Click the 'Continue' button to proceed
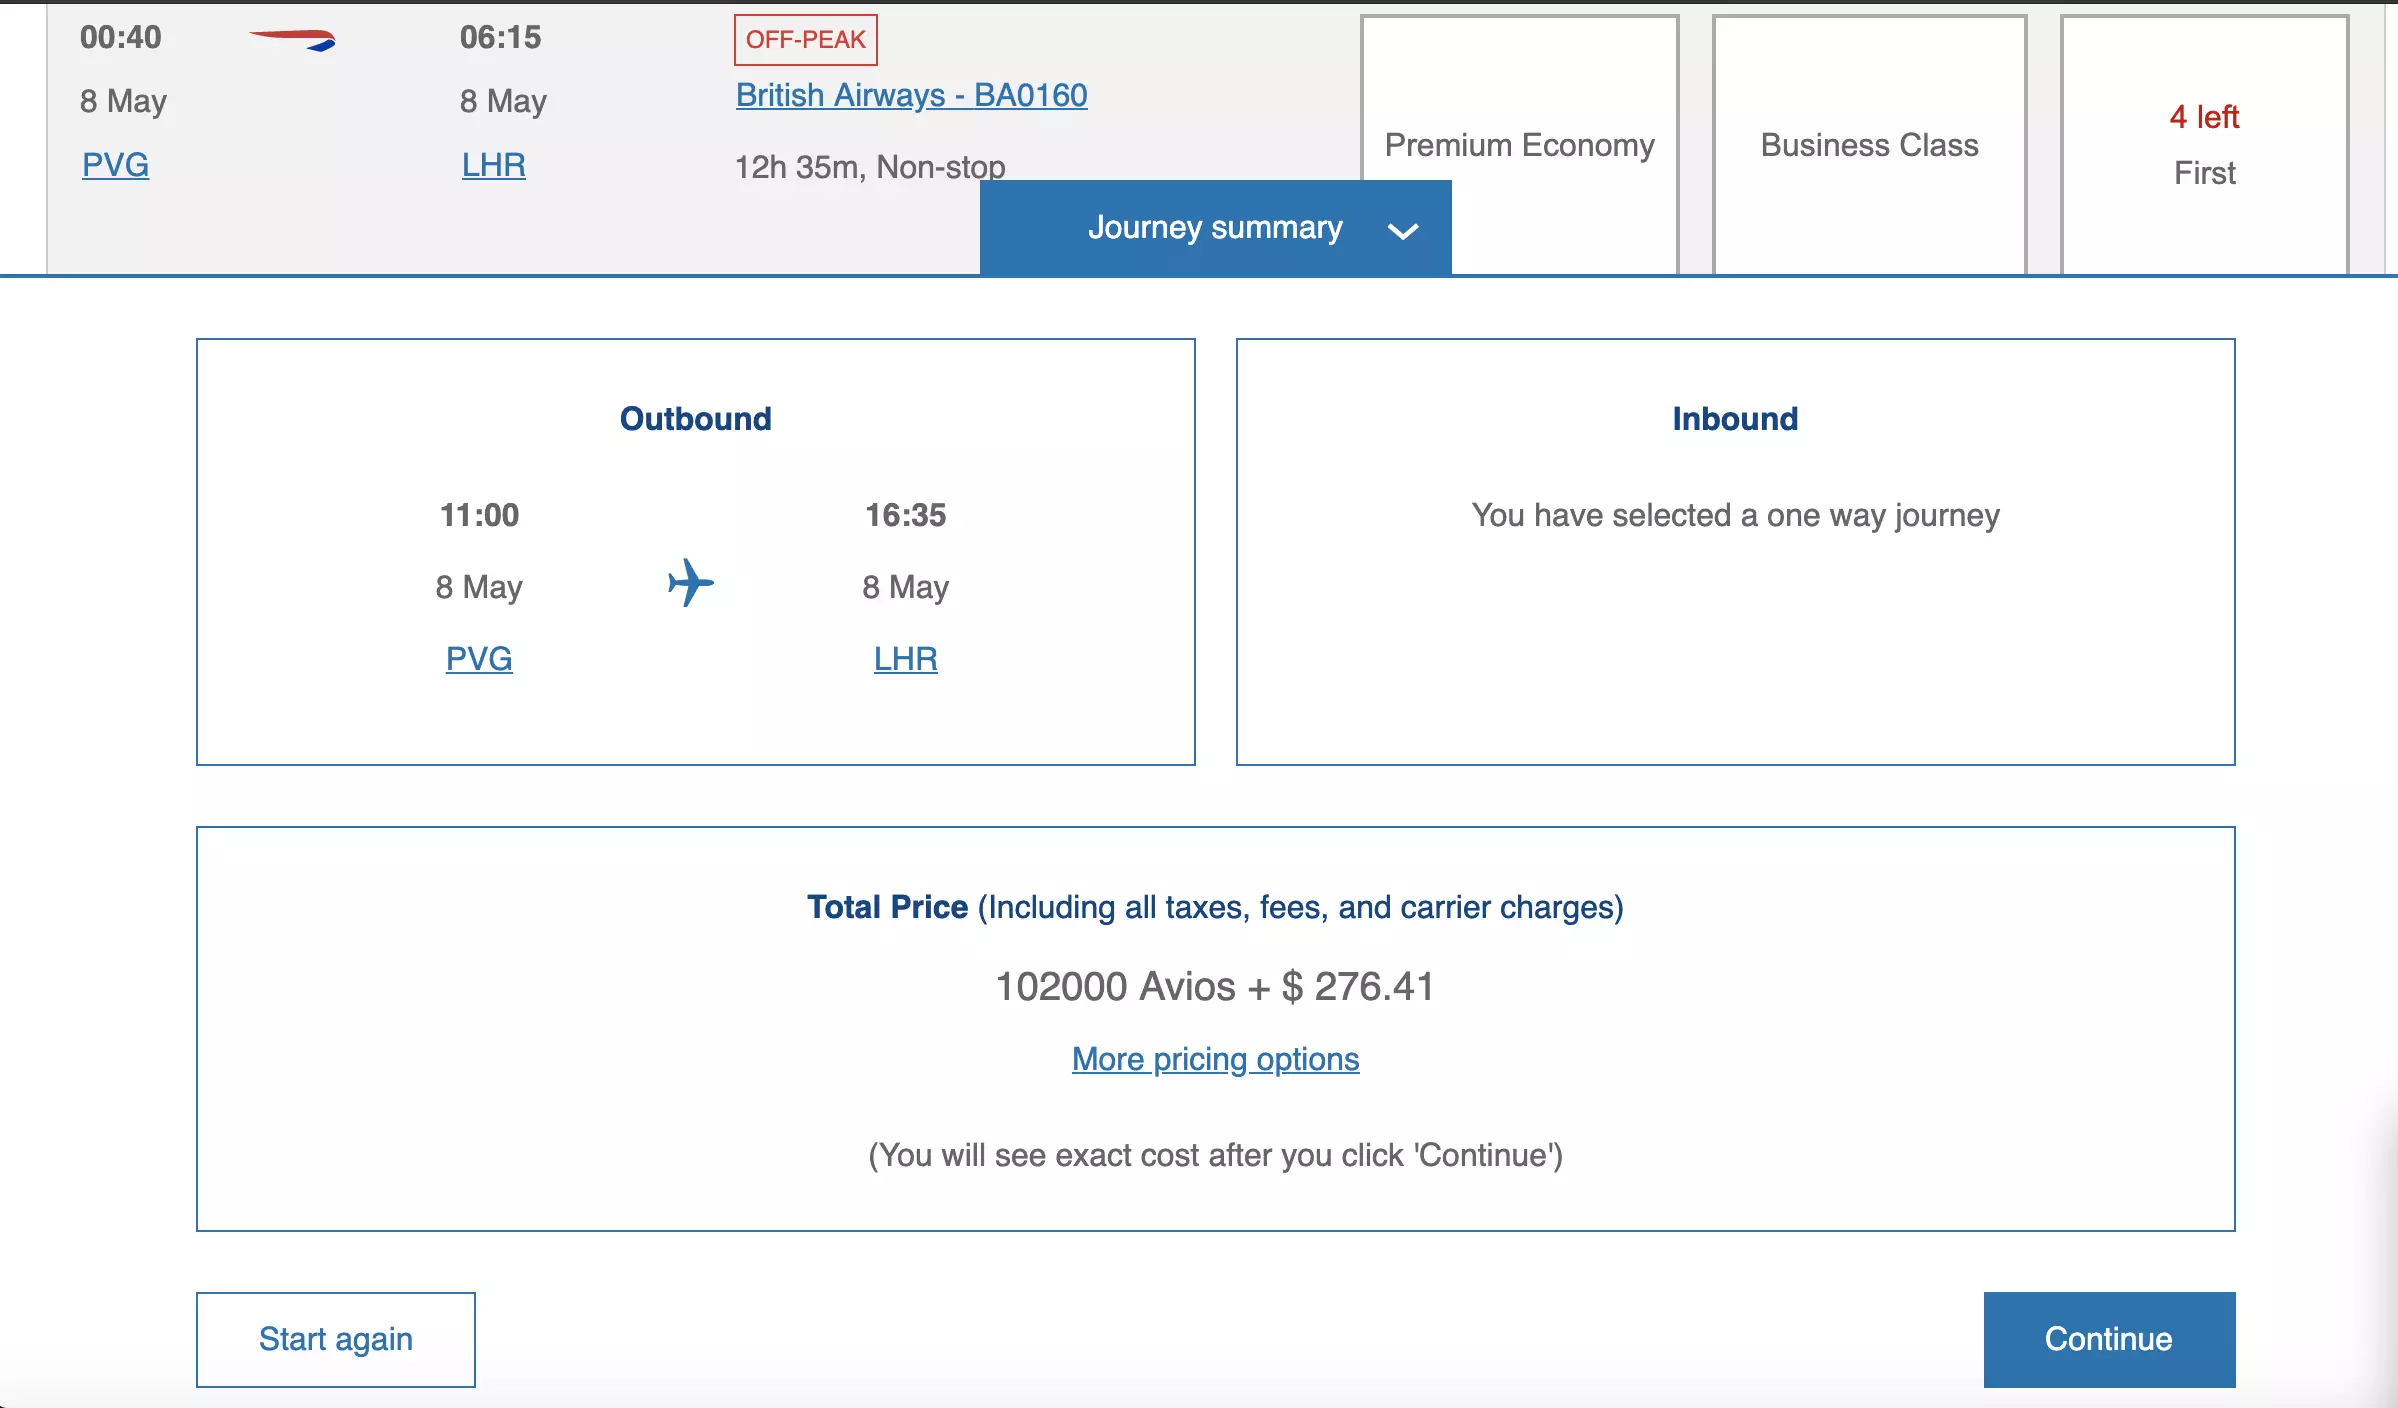Image resolution: width=2398 pixels, height=1408 pixels. [x=2108, y=1338]
